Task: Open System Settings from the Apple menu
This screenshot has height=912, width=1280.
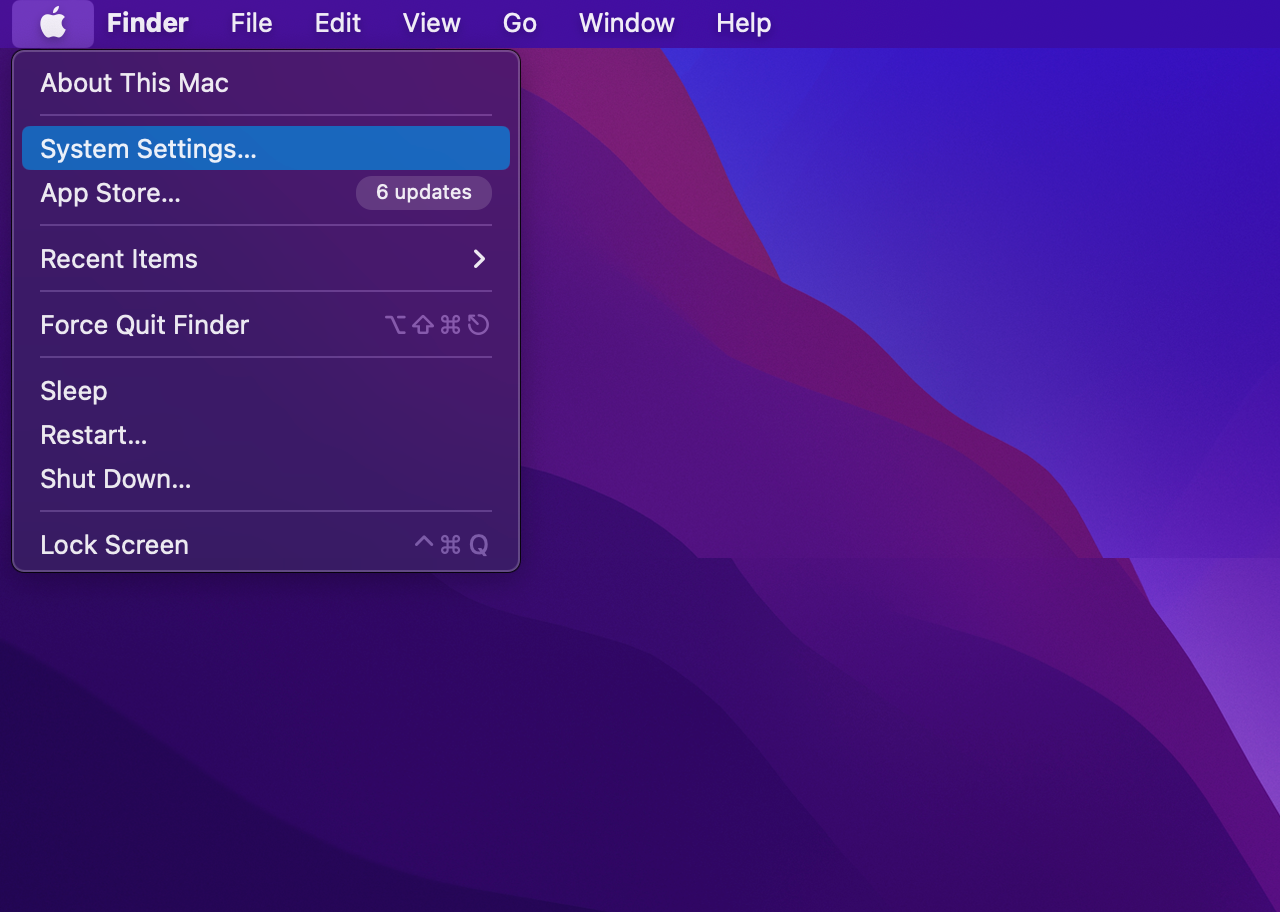Action: click(x=148, y=149)
